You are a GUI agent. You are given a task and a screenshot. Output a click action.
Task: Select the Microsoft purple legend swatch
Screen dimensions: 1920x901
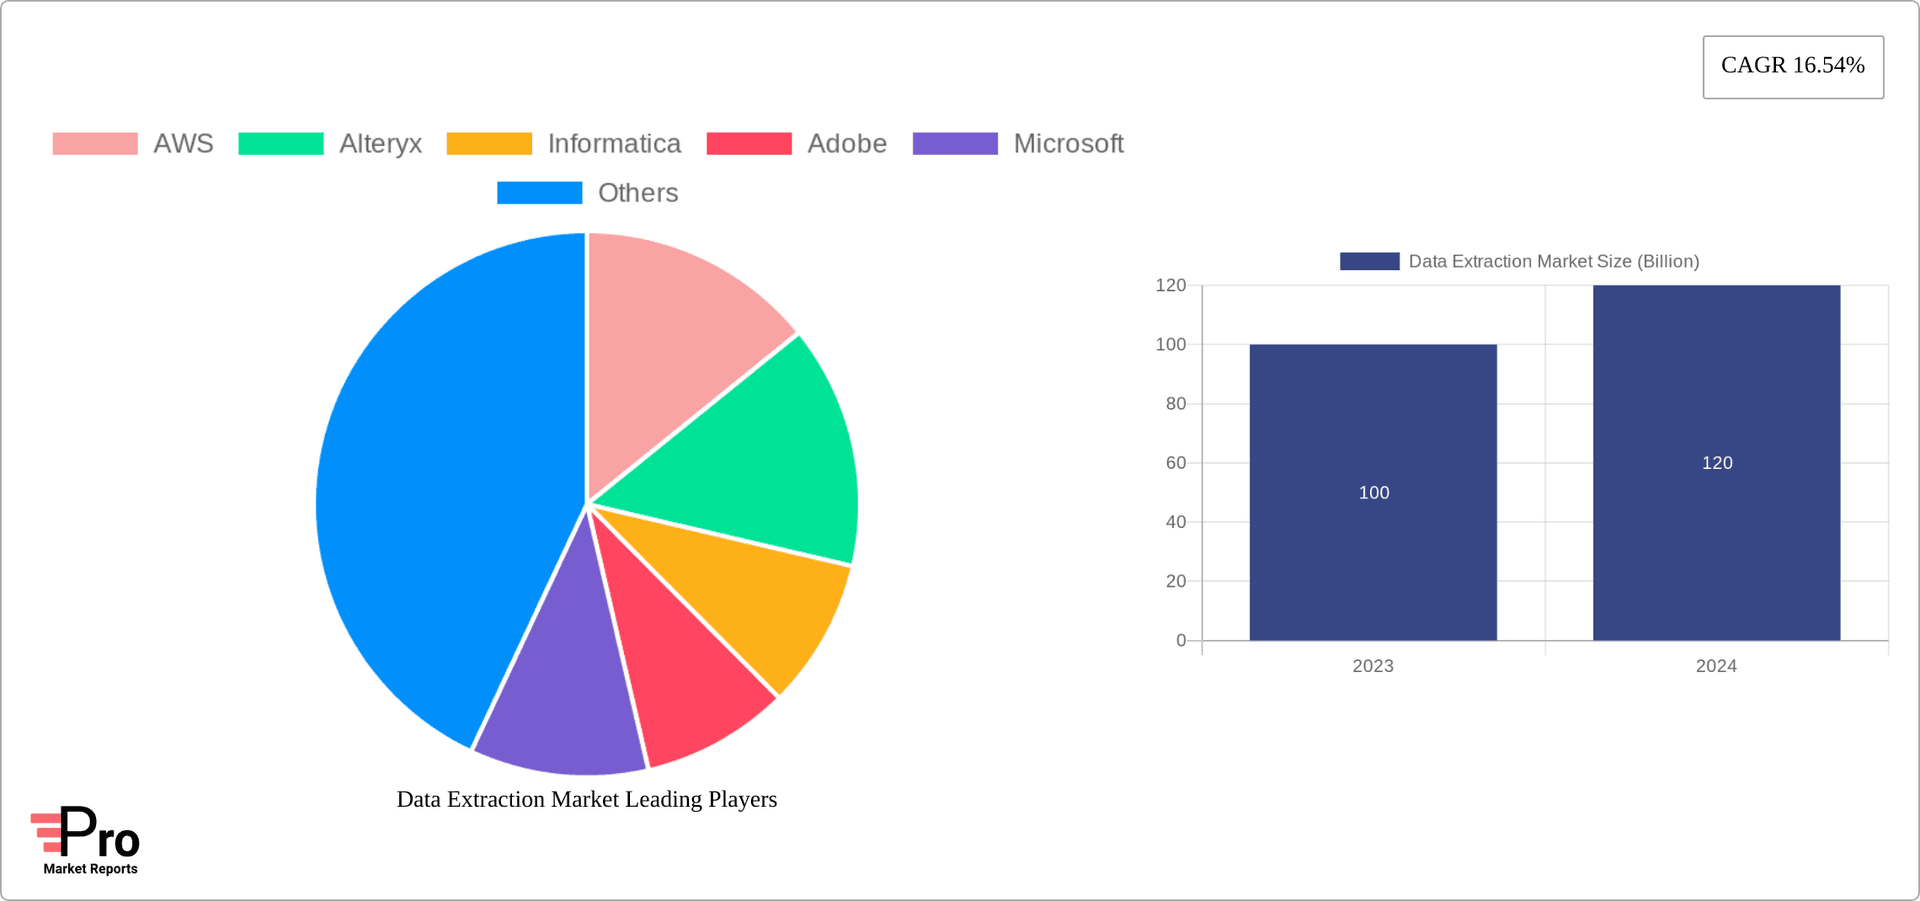(955, 143)
